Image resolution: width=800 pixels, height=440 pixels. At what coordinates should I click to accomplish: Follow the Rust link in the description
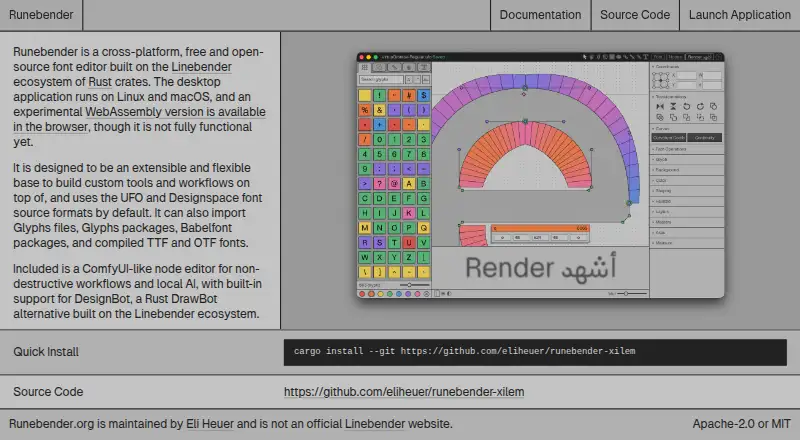[100, 82]
